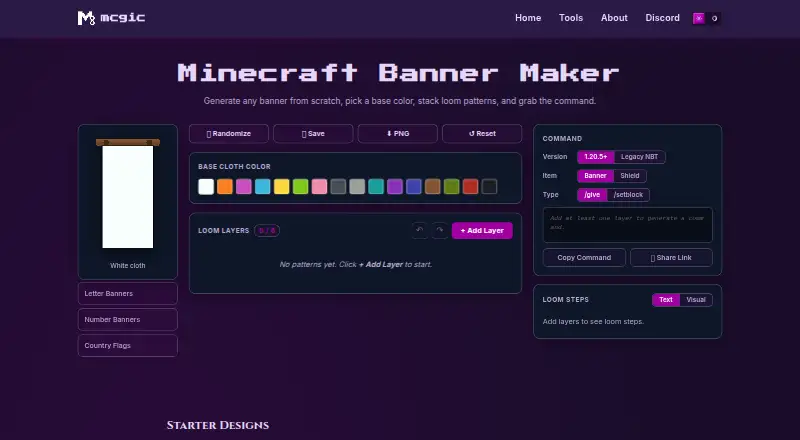This screenshot has width=800, height=440.
Task: Select the light gray base cloth color
Action: click(357, 186)
